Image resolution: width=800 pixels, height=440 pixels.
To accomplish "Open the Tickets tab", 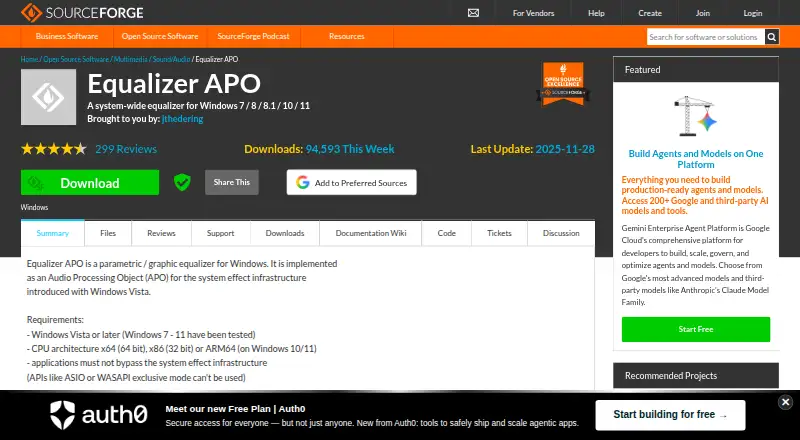I will point(499,233).
